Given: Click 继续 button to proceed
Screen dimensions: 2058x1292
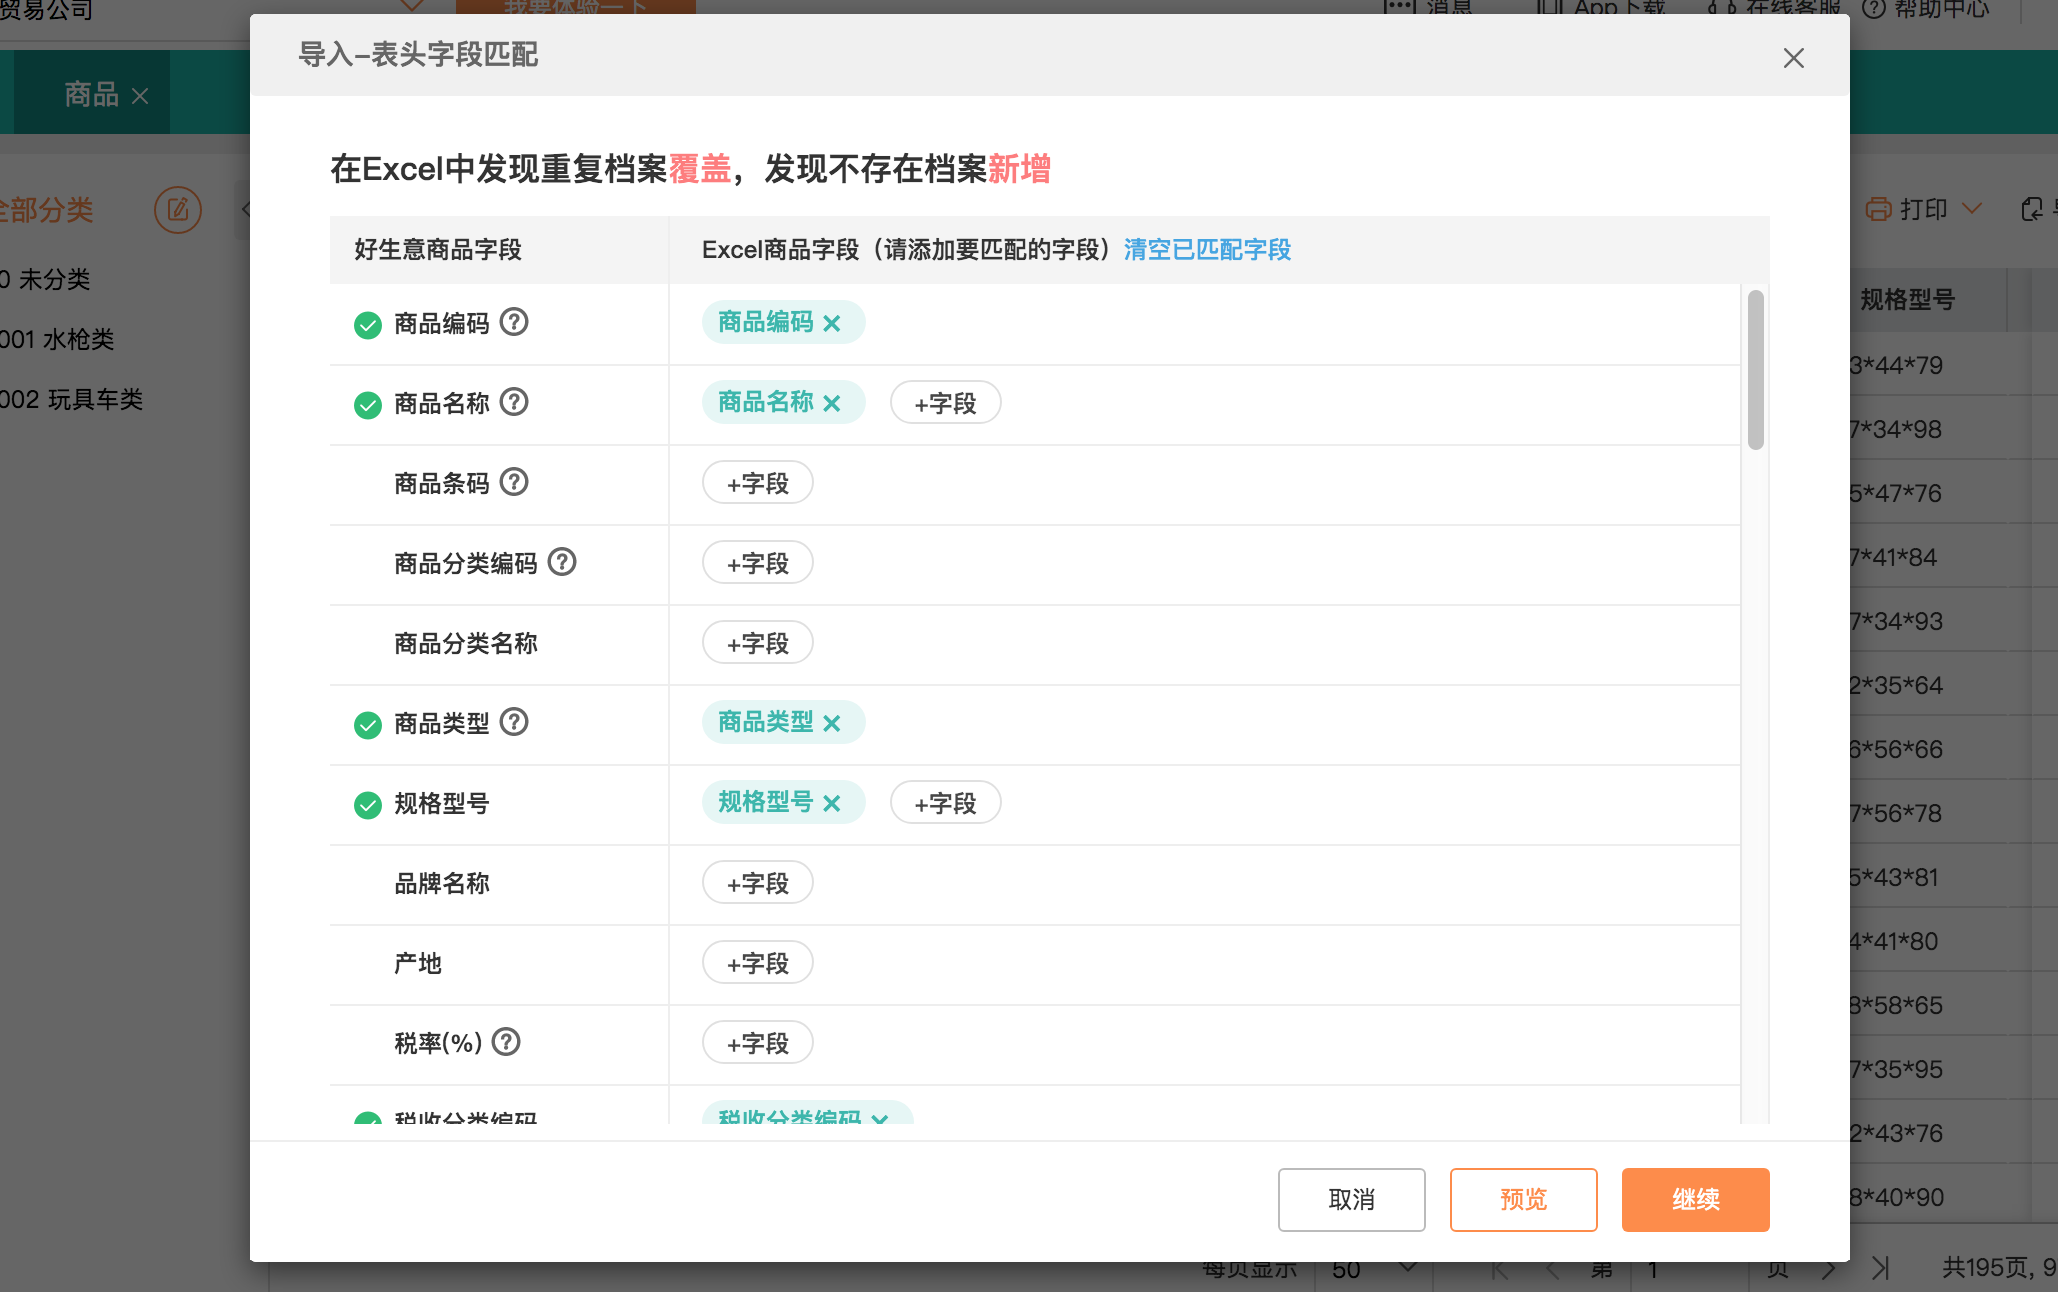Looking at the screenshot, I should (x=1693, y=1200).
